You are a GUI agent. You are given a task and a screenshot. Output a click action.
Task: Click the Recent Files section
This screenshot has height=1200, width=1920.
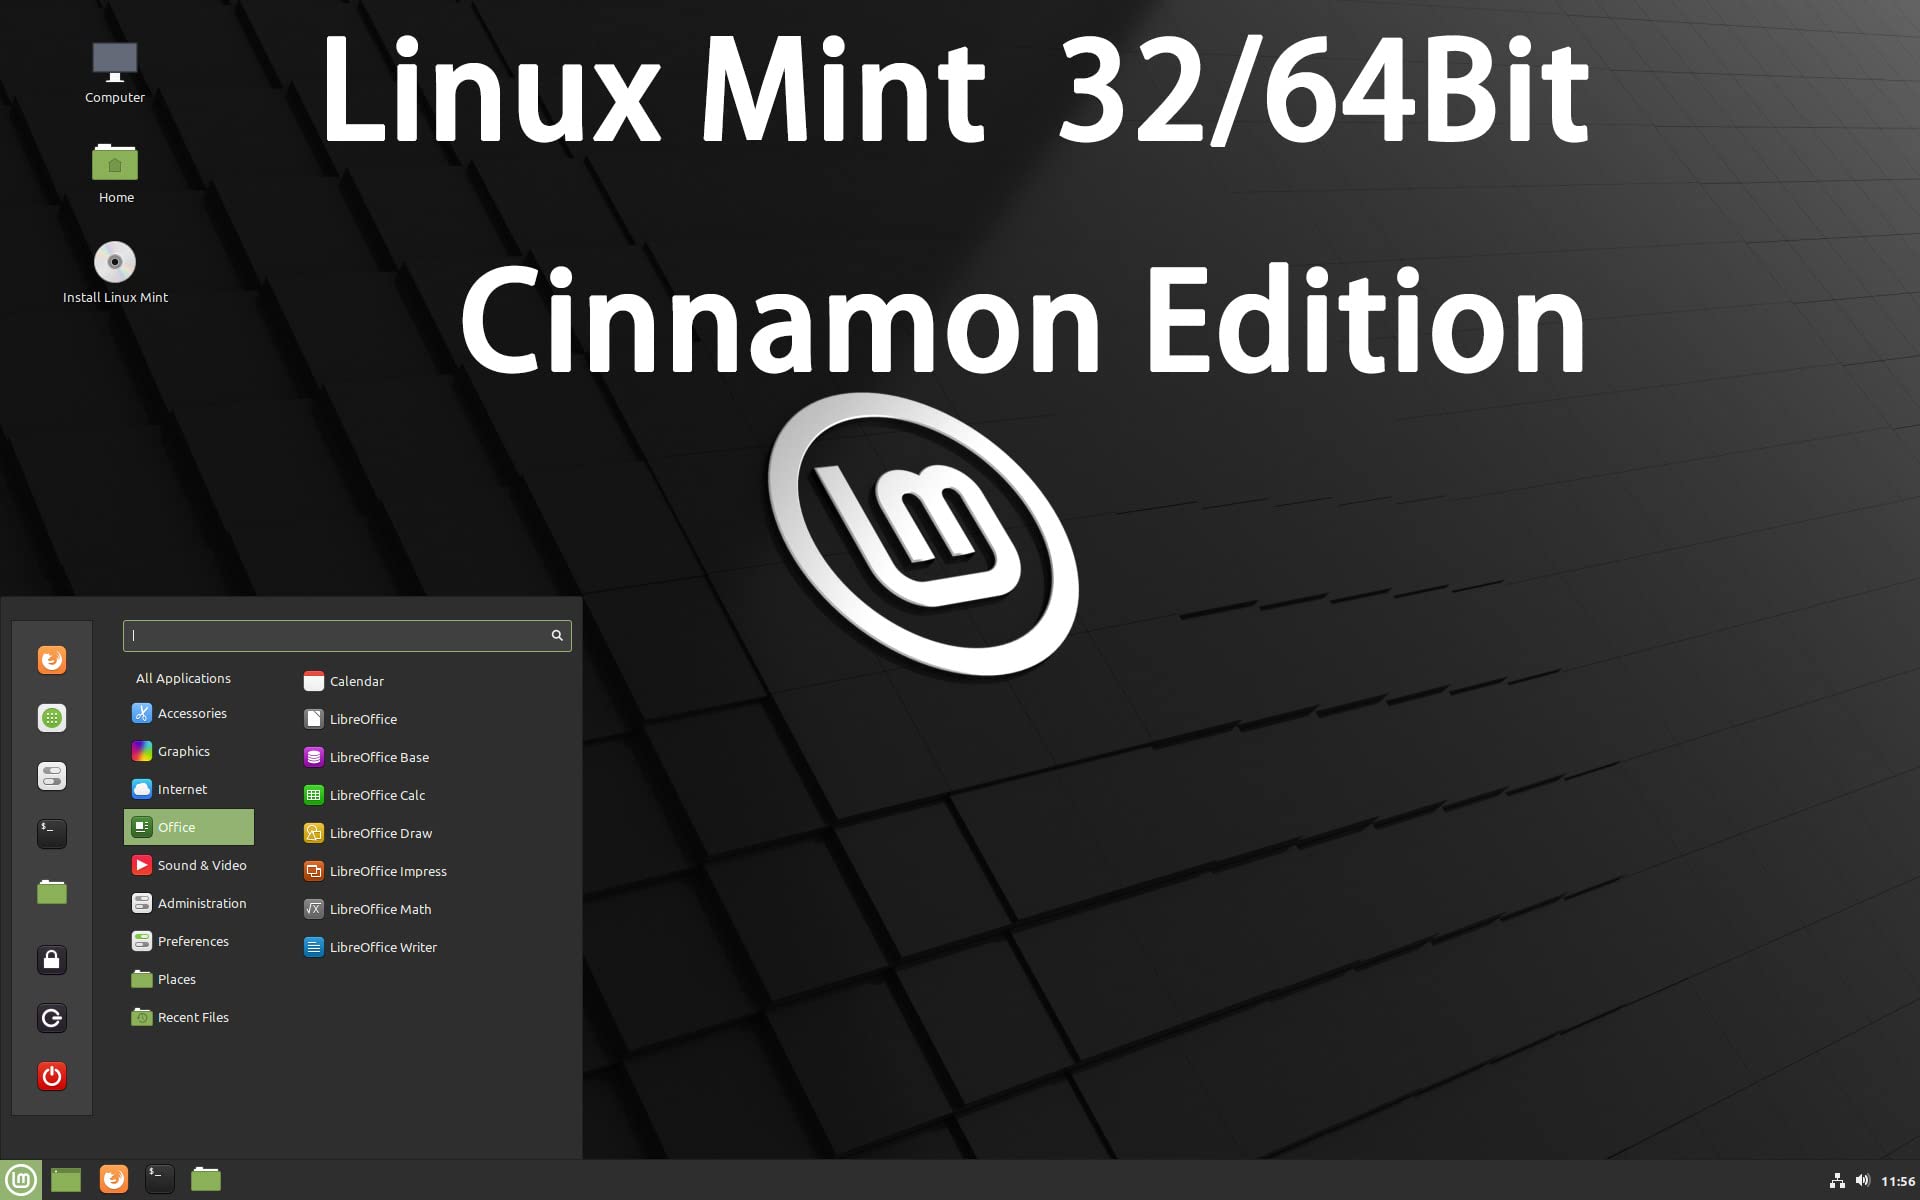pyautogui.click(x=192, y=1016)
